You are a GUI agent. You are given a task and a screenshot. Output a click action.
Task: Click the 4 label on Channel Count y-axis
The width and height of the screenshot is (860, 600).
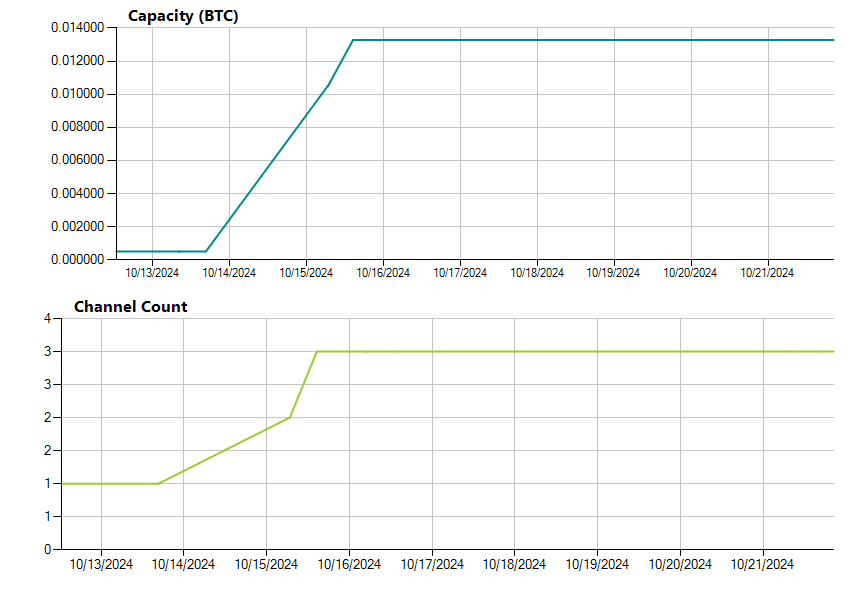tap(46, 319)
